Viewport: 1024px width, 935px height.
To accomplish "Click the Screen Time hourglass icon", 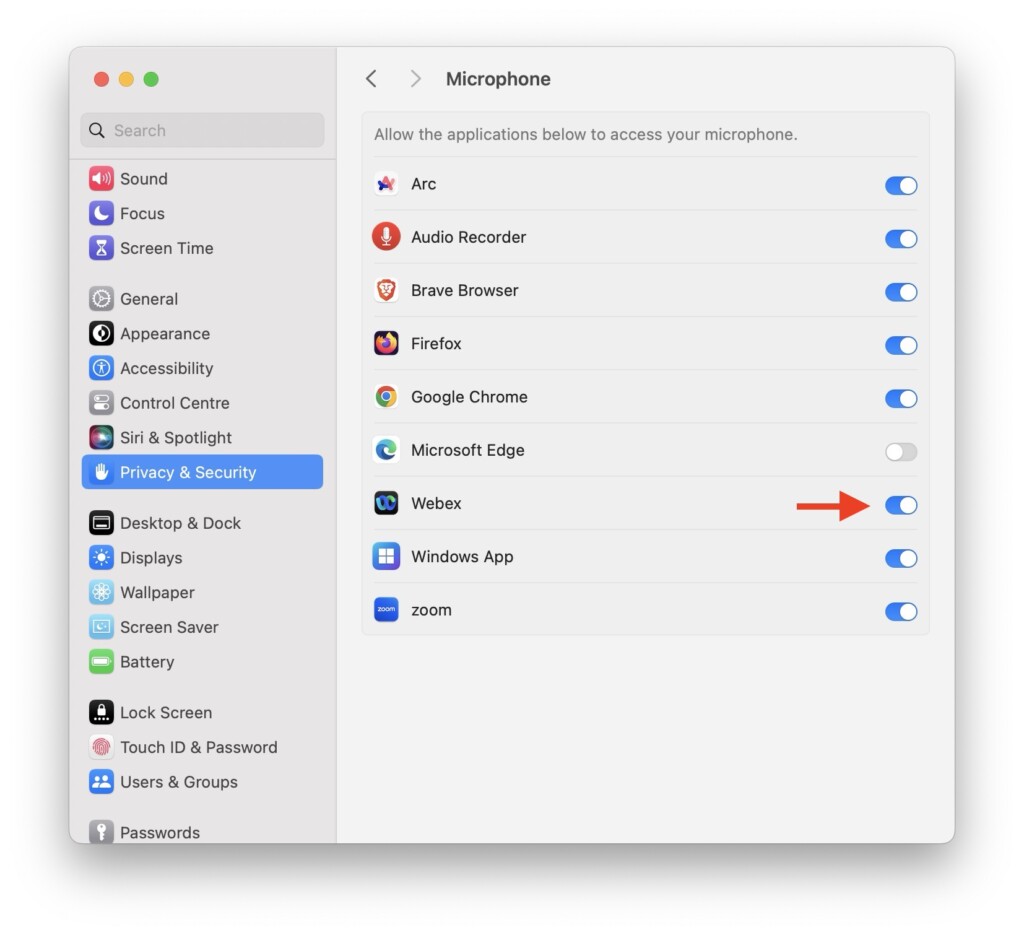I will tap(101, 247).
